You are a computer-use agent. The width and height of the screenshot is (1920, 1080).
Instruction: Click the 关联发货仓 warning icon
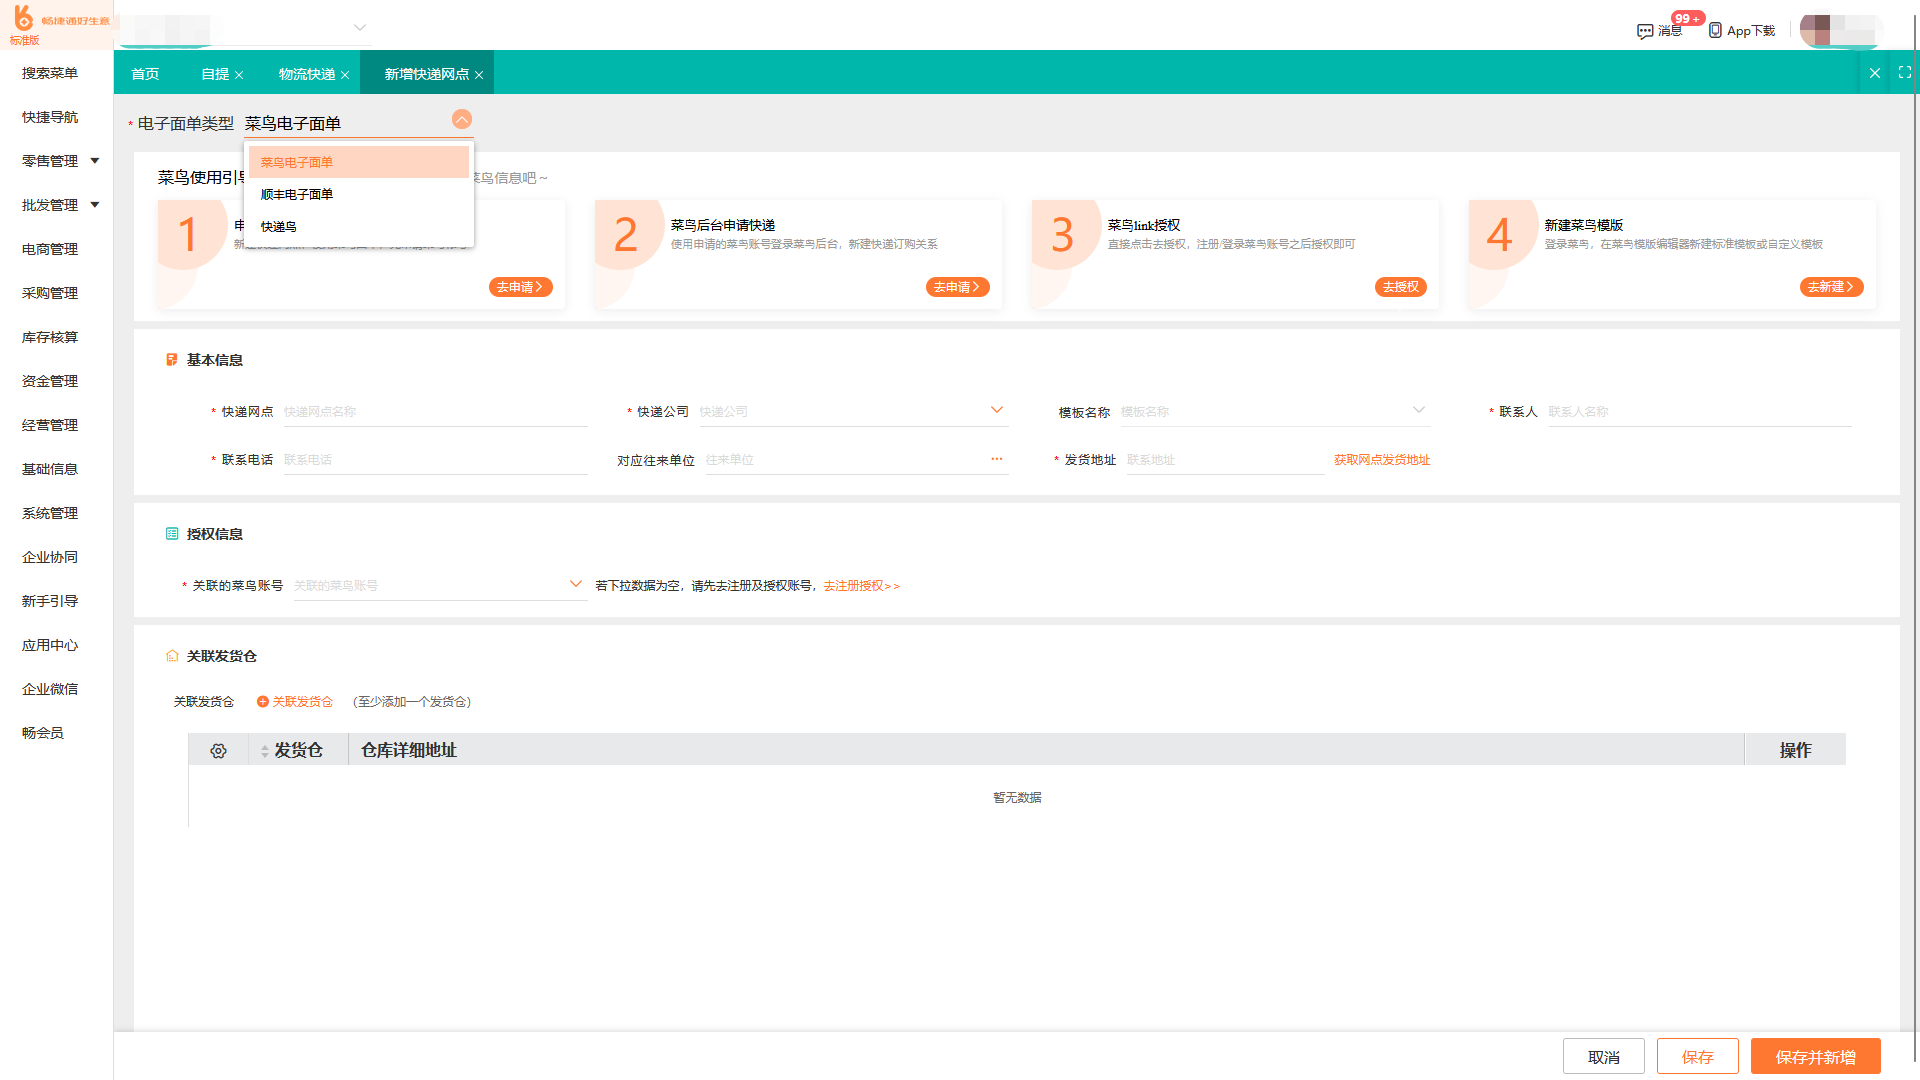(x=260, y=700)
